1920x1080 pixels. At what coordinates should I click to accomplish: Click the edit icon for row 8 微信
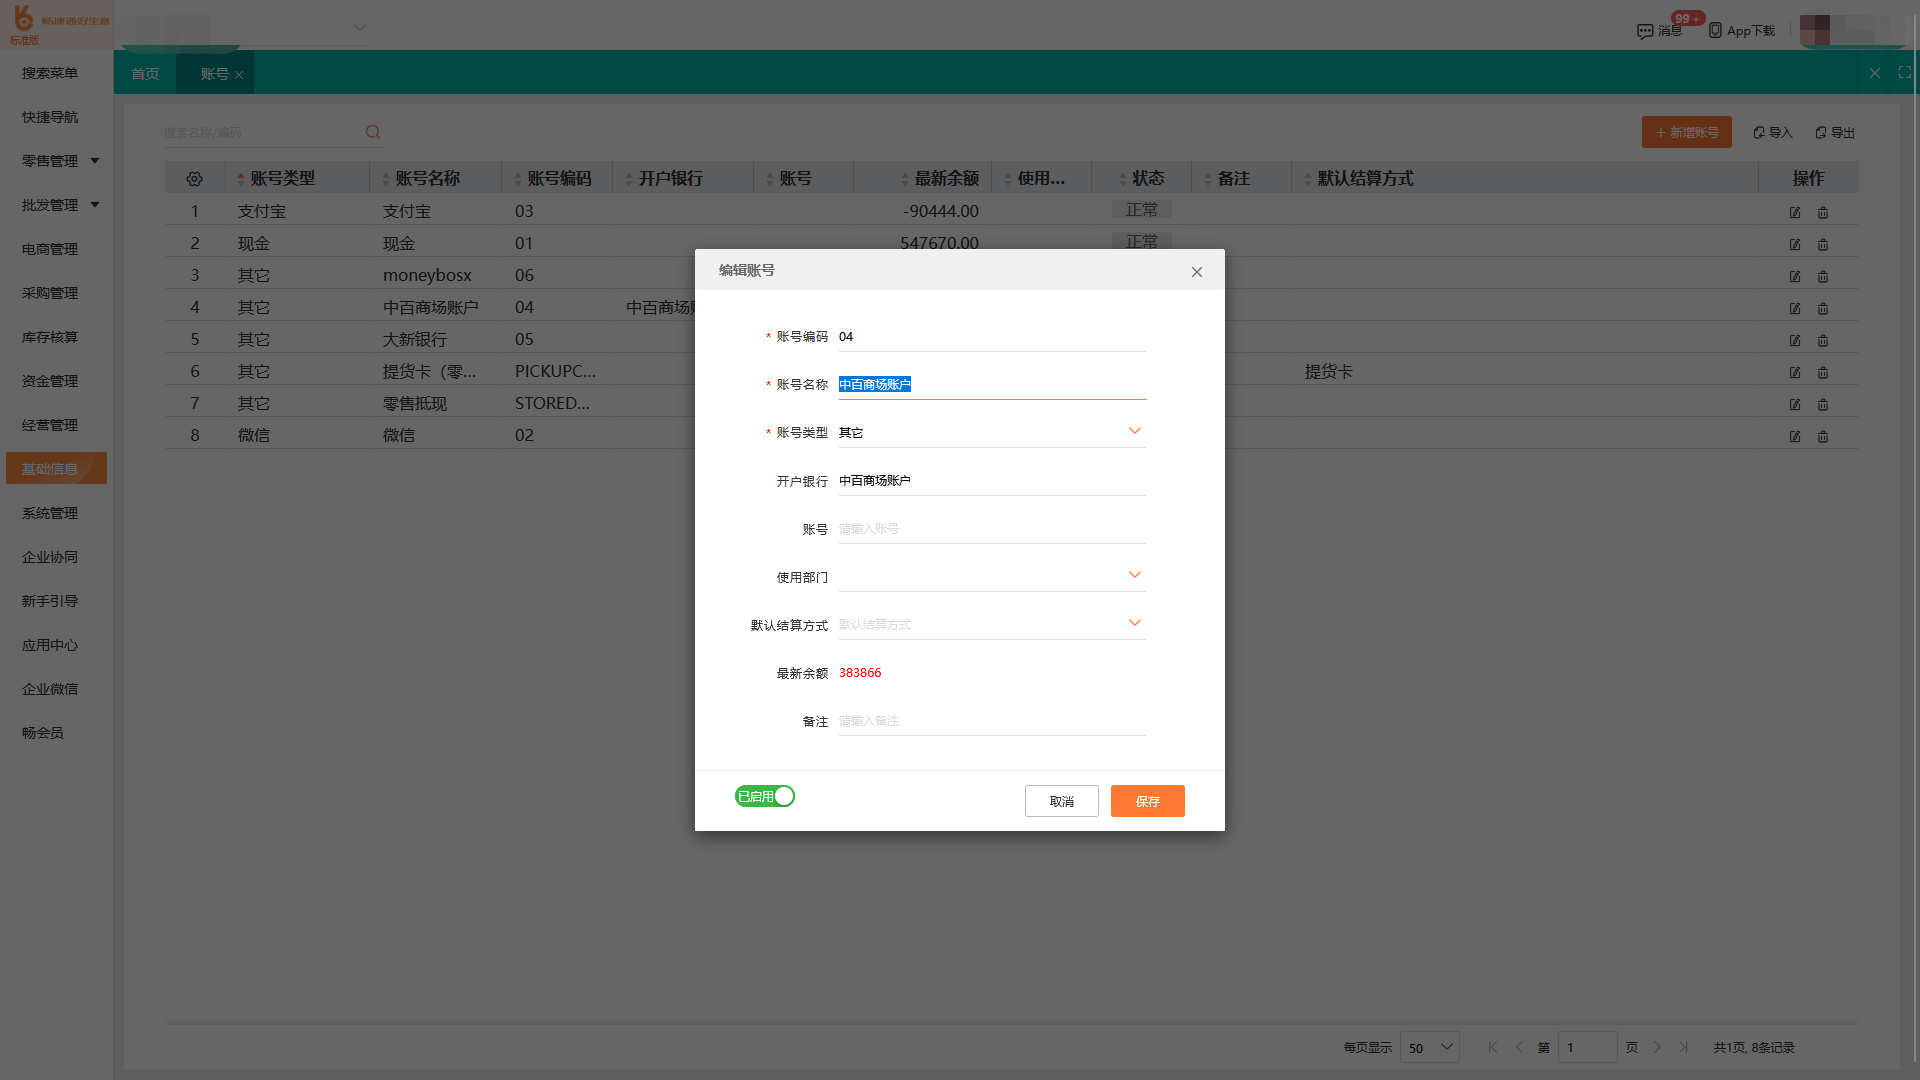(1795, 436)
